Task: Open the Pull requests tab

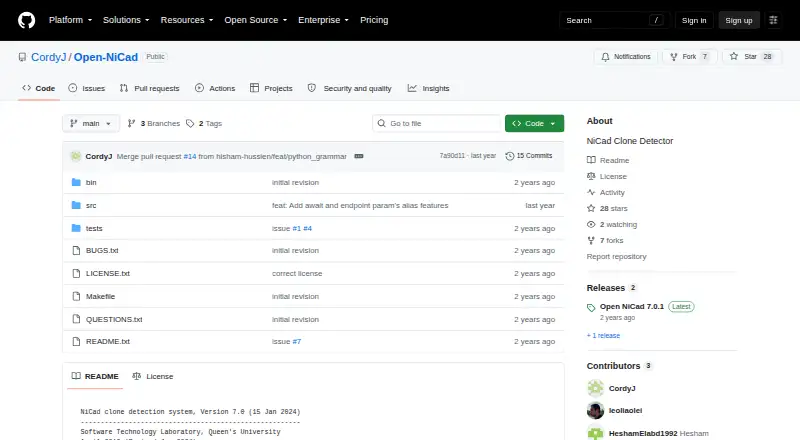Action: click(x=149, y=88)
